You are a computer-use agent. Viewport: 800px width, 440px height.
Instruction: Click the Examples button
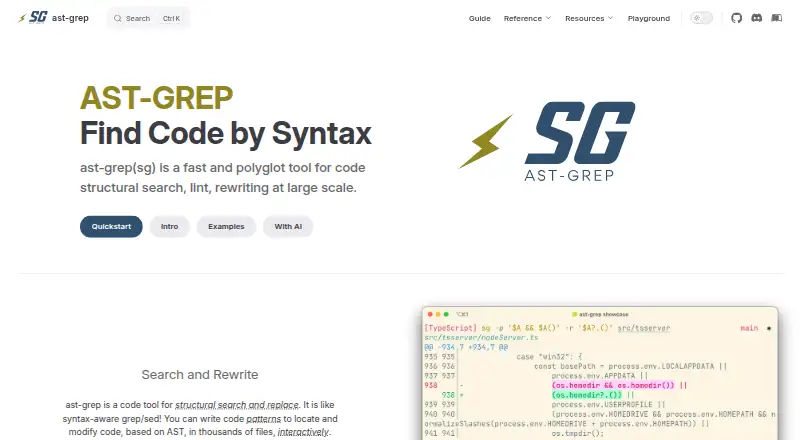click(226, 227)
